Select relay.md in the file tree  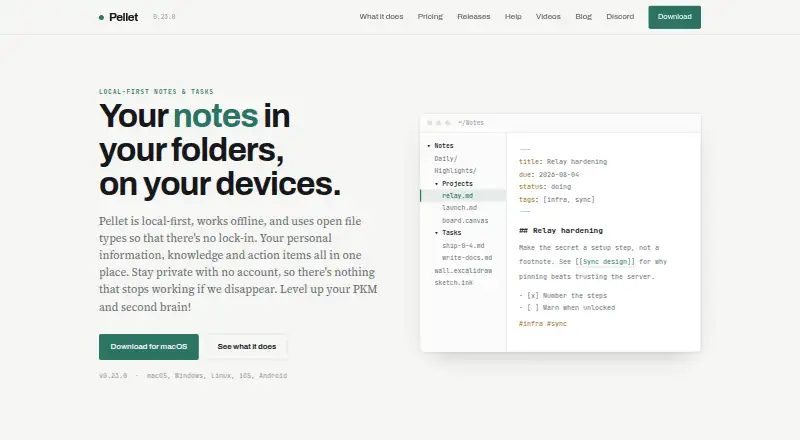coord(463,195)
